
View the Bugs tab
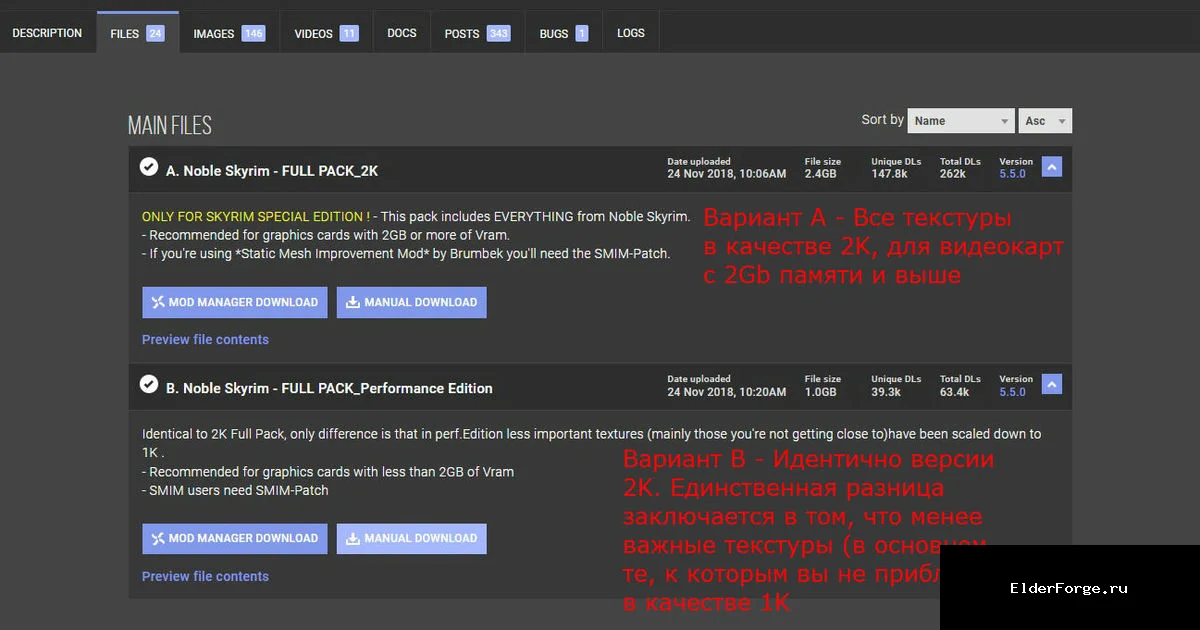563,34
